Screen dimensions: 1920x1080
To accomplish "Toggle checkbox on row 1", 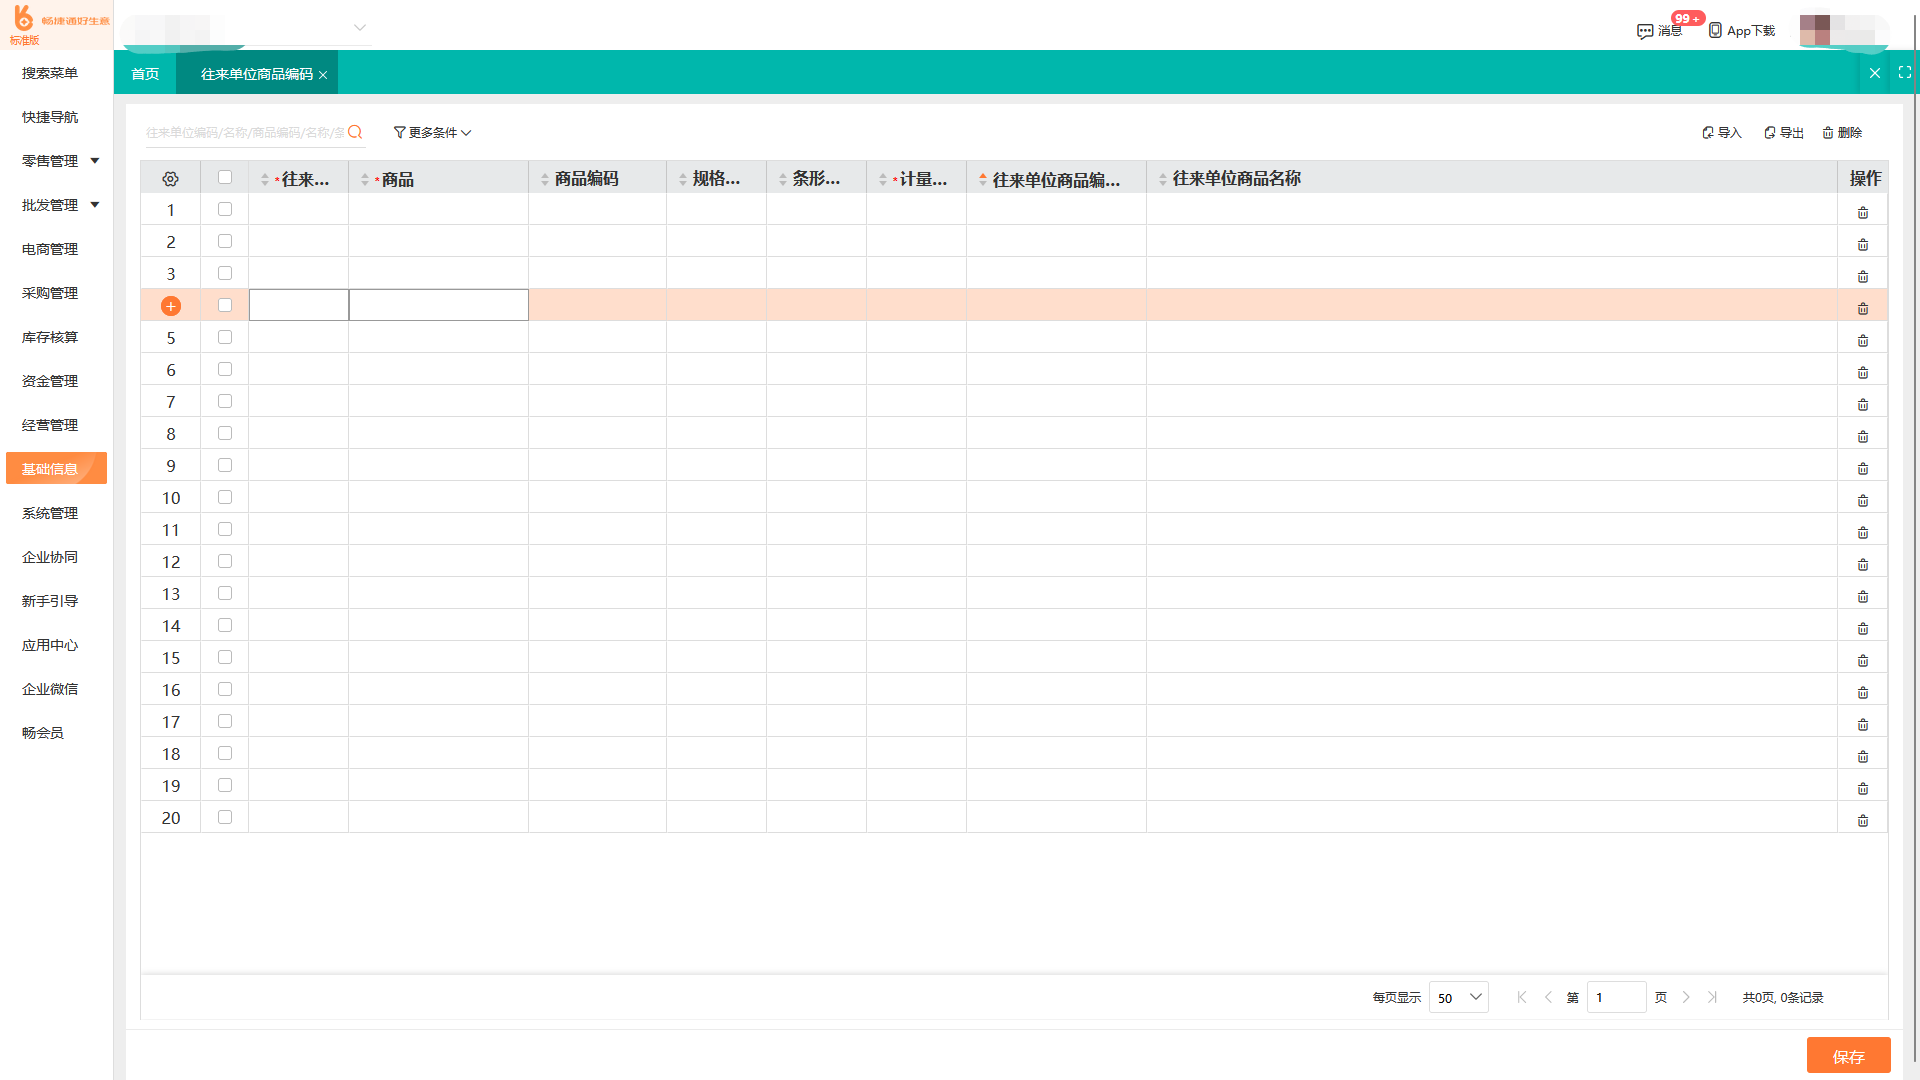I will (x=224, y=208).
